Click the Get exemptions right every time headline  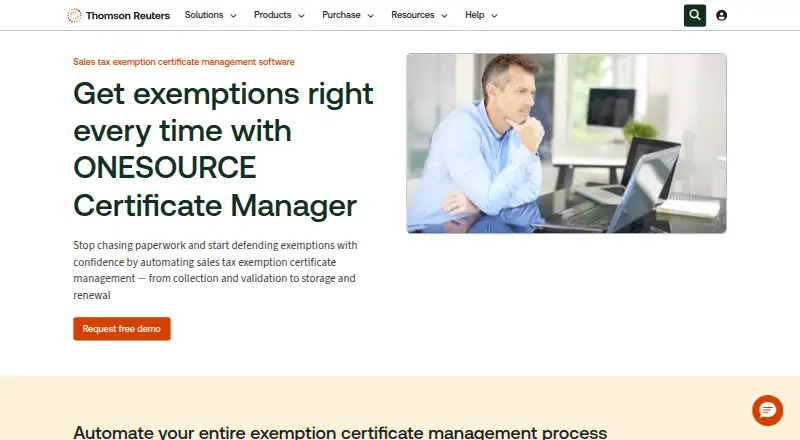pyautogui.click(x=223, y=150)
